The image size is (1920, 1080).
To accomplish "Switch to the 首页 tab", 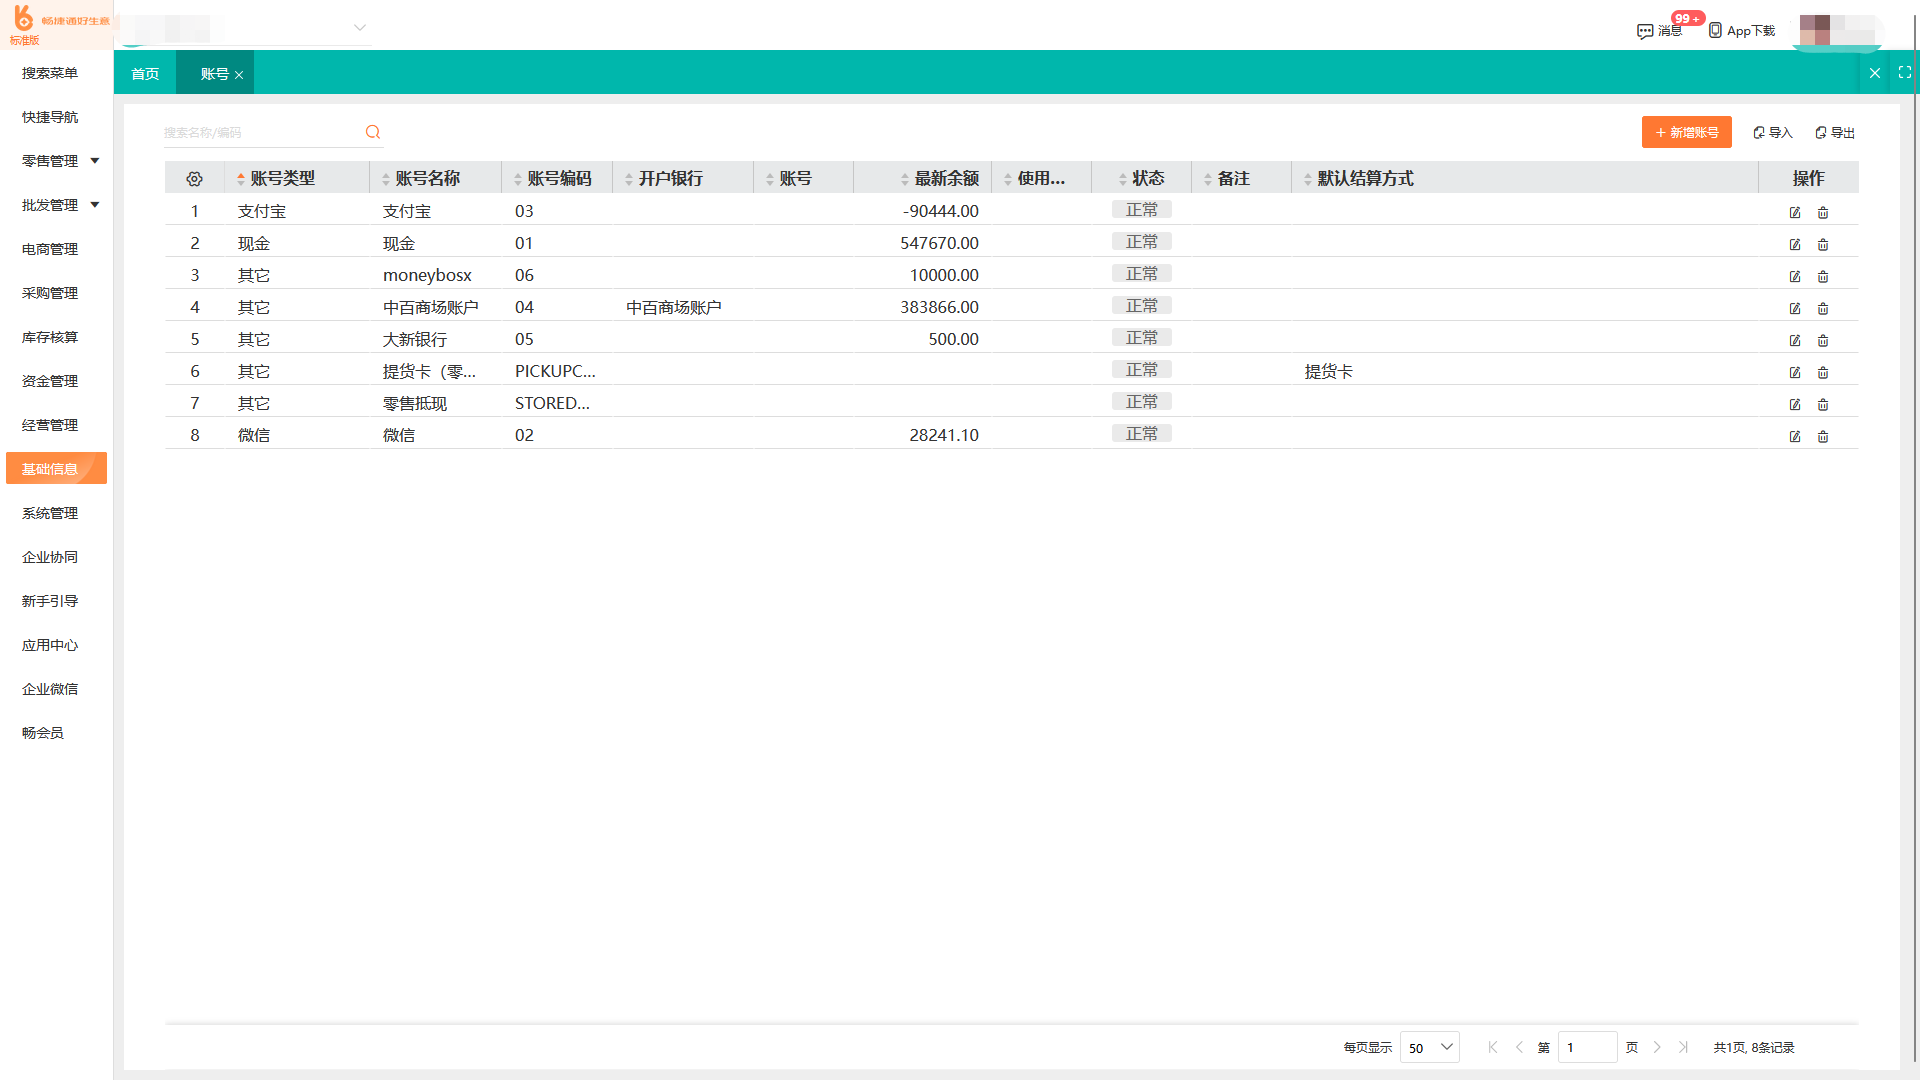I will pos(146,73).
